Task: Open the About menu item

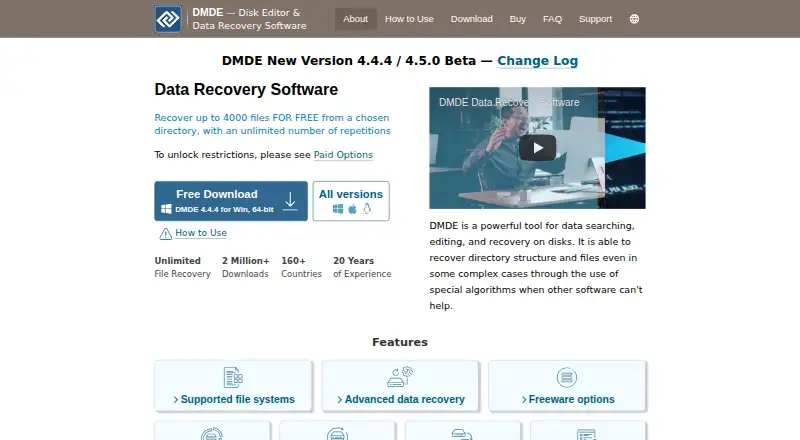Action: click(356, 19)
